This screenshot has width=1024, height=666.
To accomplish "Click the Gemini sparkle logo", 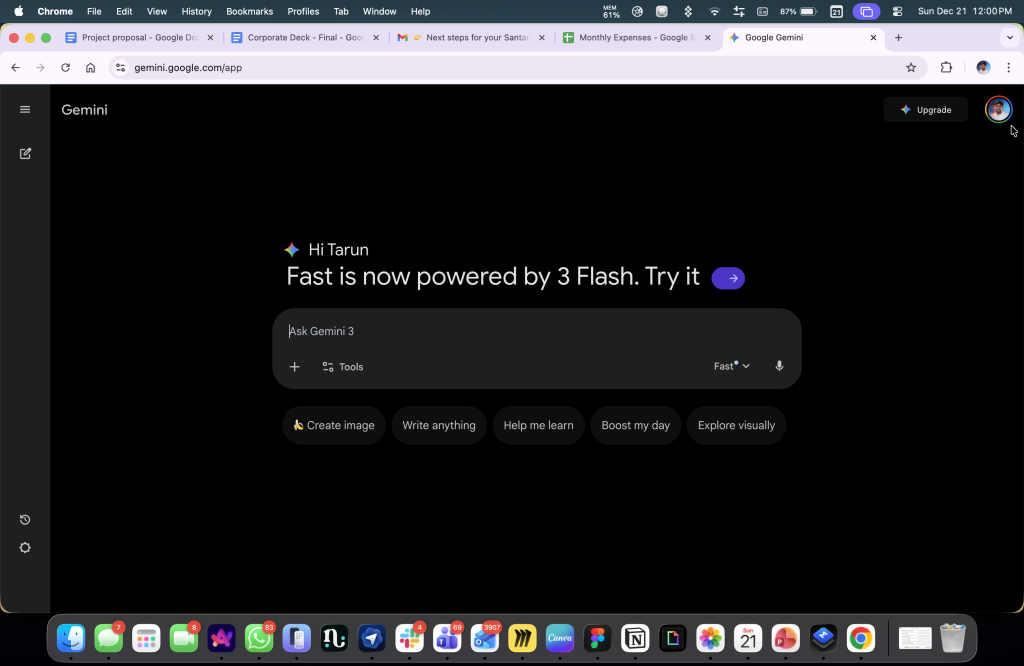I will [292, 249].
